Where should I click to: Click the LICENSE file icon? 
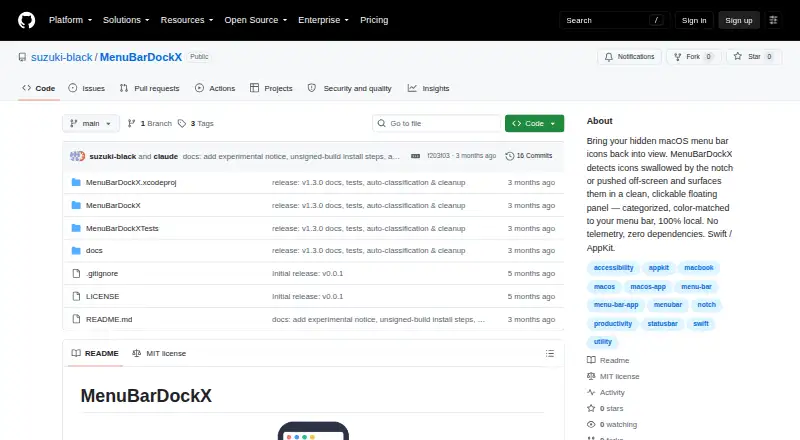coord(76,296)
